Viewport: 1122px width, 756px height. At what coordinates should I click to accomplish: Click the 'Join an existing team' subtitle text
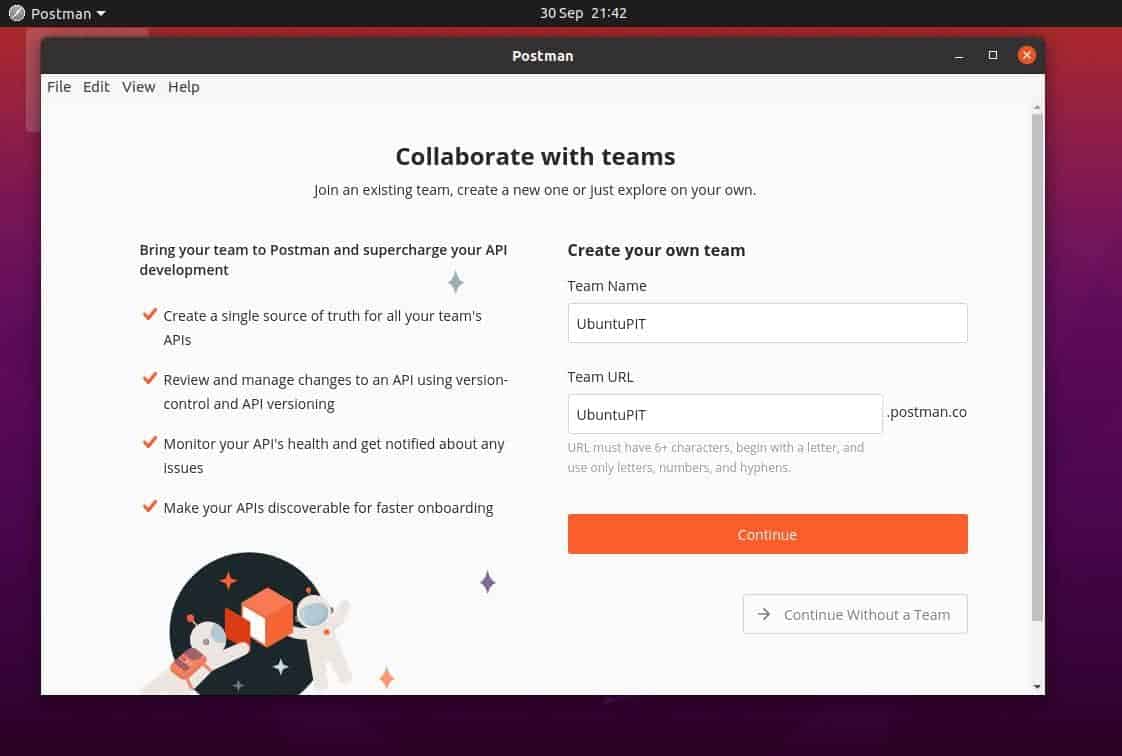tap(535, 190)
